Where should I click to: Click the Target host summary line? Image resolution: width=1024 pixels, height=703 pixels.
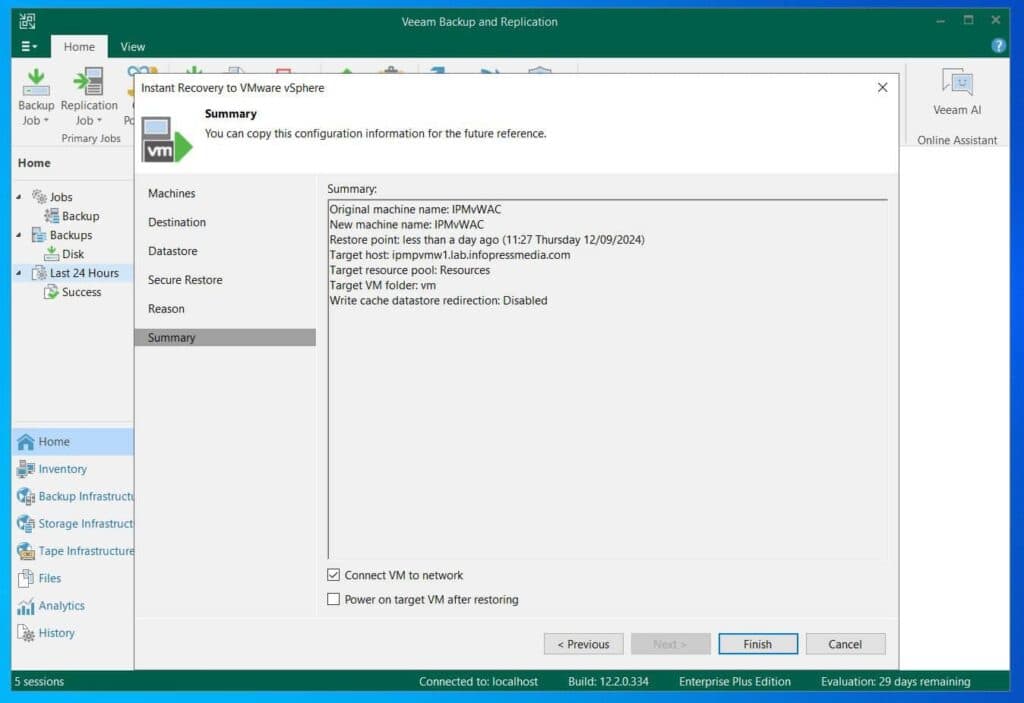tap(449, 255)
